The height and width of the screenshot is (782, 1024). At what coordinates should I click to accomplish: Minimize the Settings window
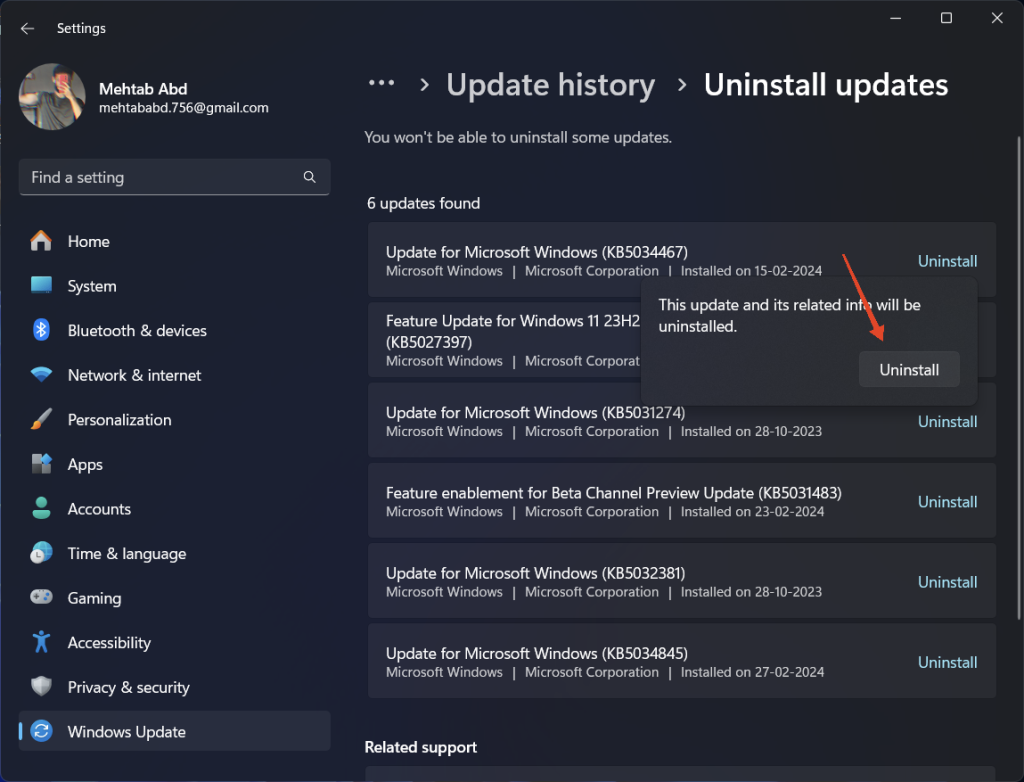895,18
